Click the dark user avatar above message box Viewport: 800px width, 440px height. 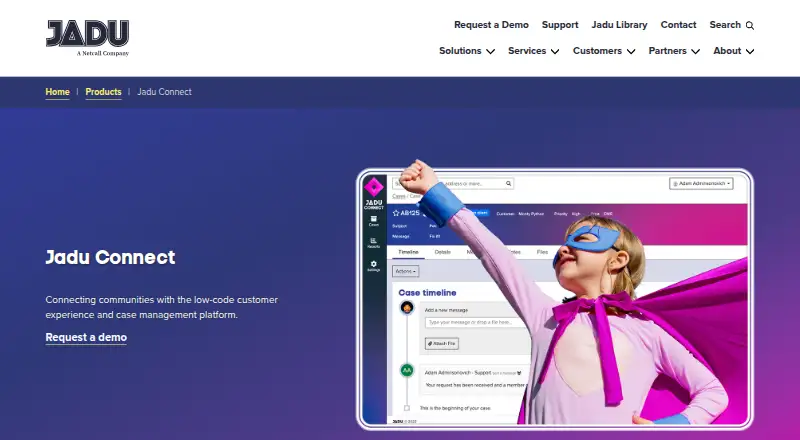[407, 308]
